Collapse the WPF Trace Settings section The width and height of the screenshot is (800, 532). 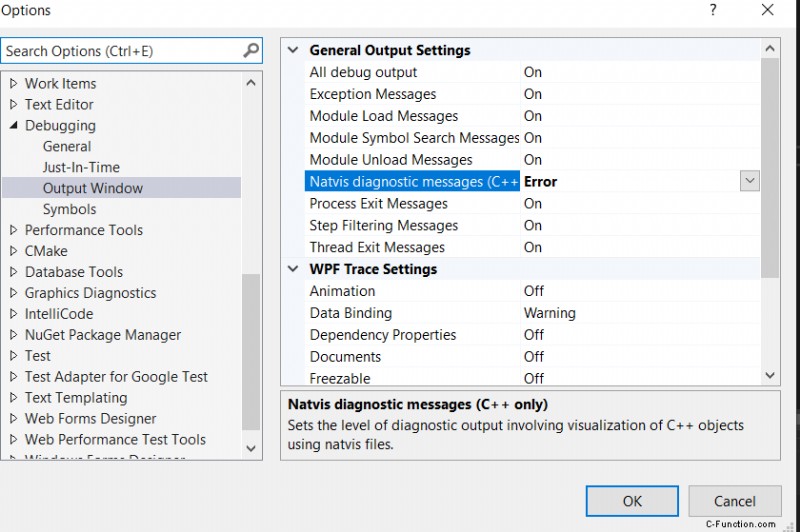[293, 269]
